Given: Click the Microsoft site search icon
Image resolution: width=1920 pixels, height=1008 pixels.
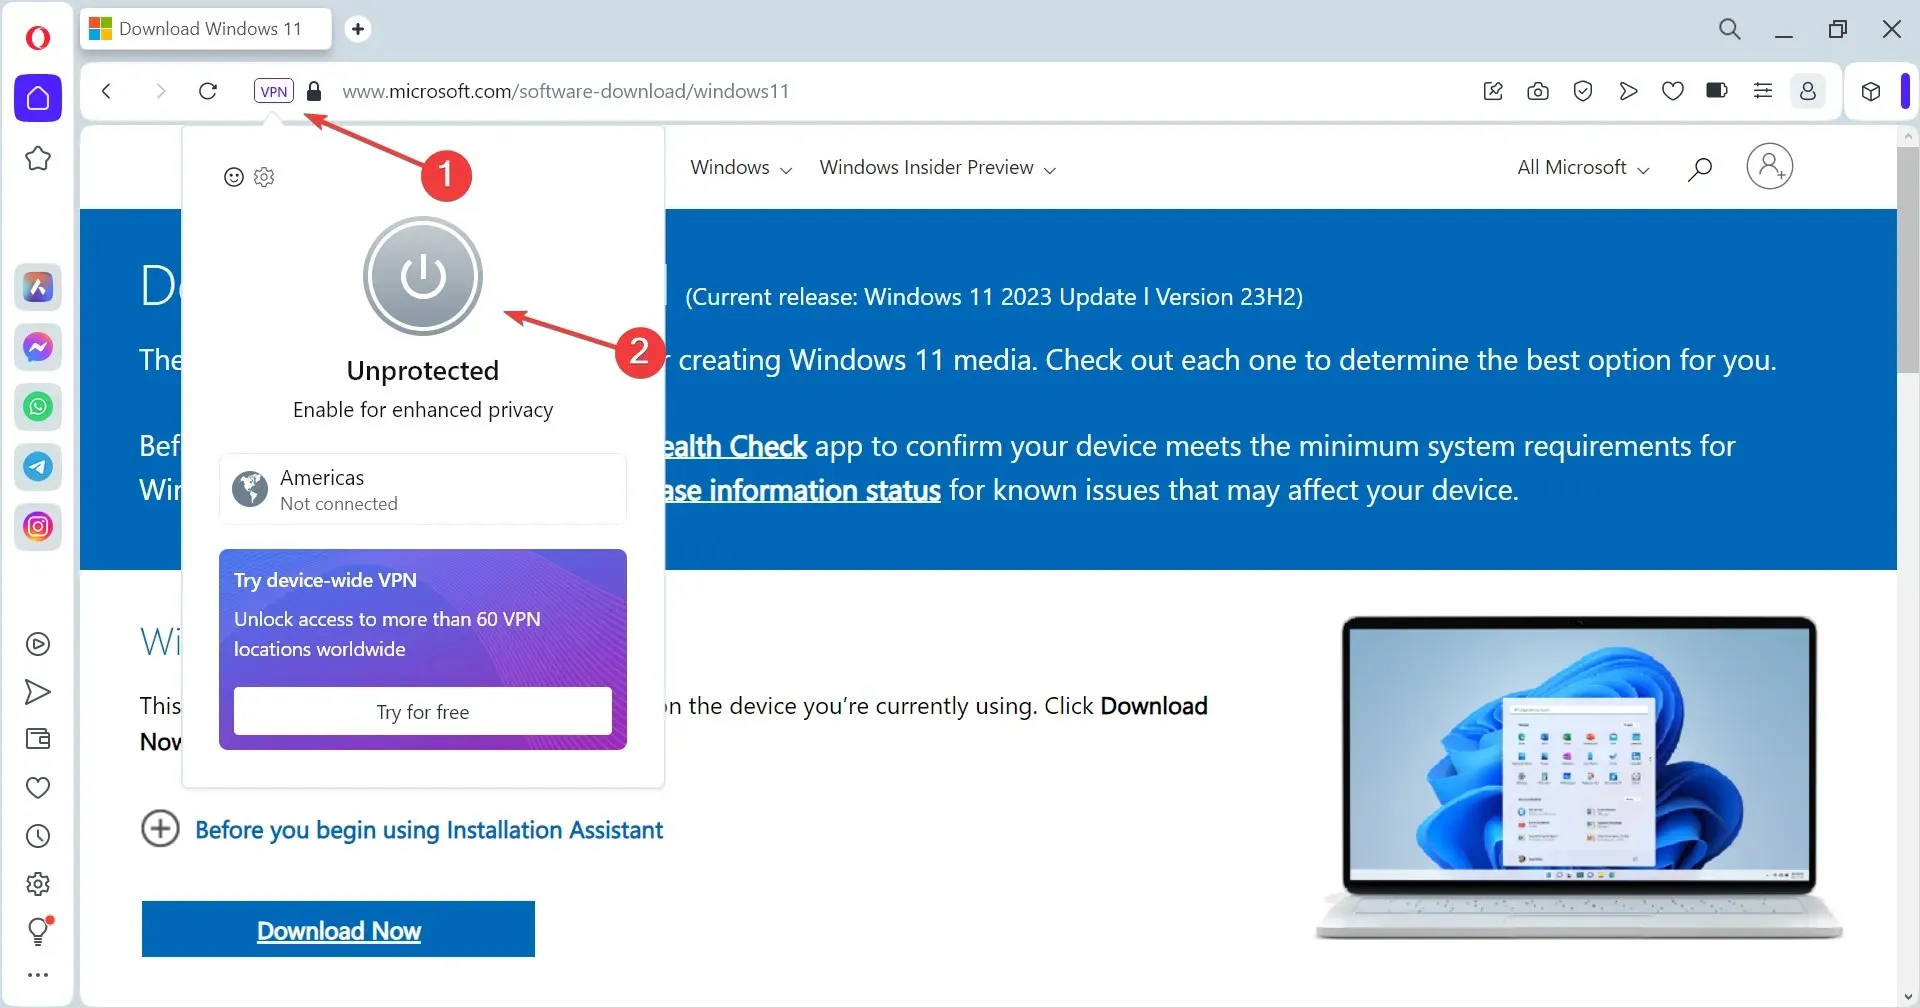Looking at the screenshot, I should click(x=1700, y=168).
